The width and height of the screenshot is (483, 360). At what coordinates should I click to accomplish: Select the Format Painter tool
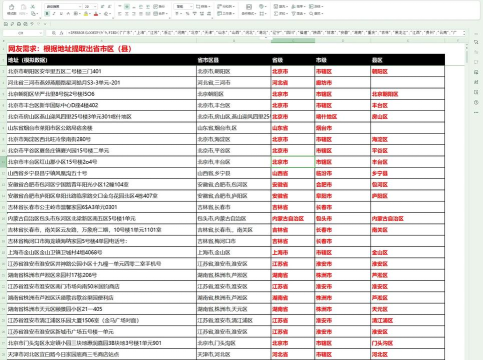[x=11, y=9]
